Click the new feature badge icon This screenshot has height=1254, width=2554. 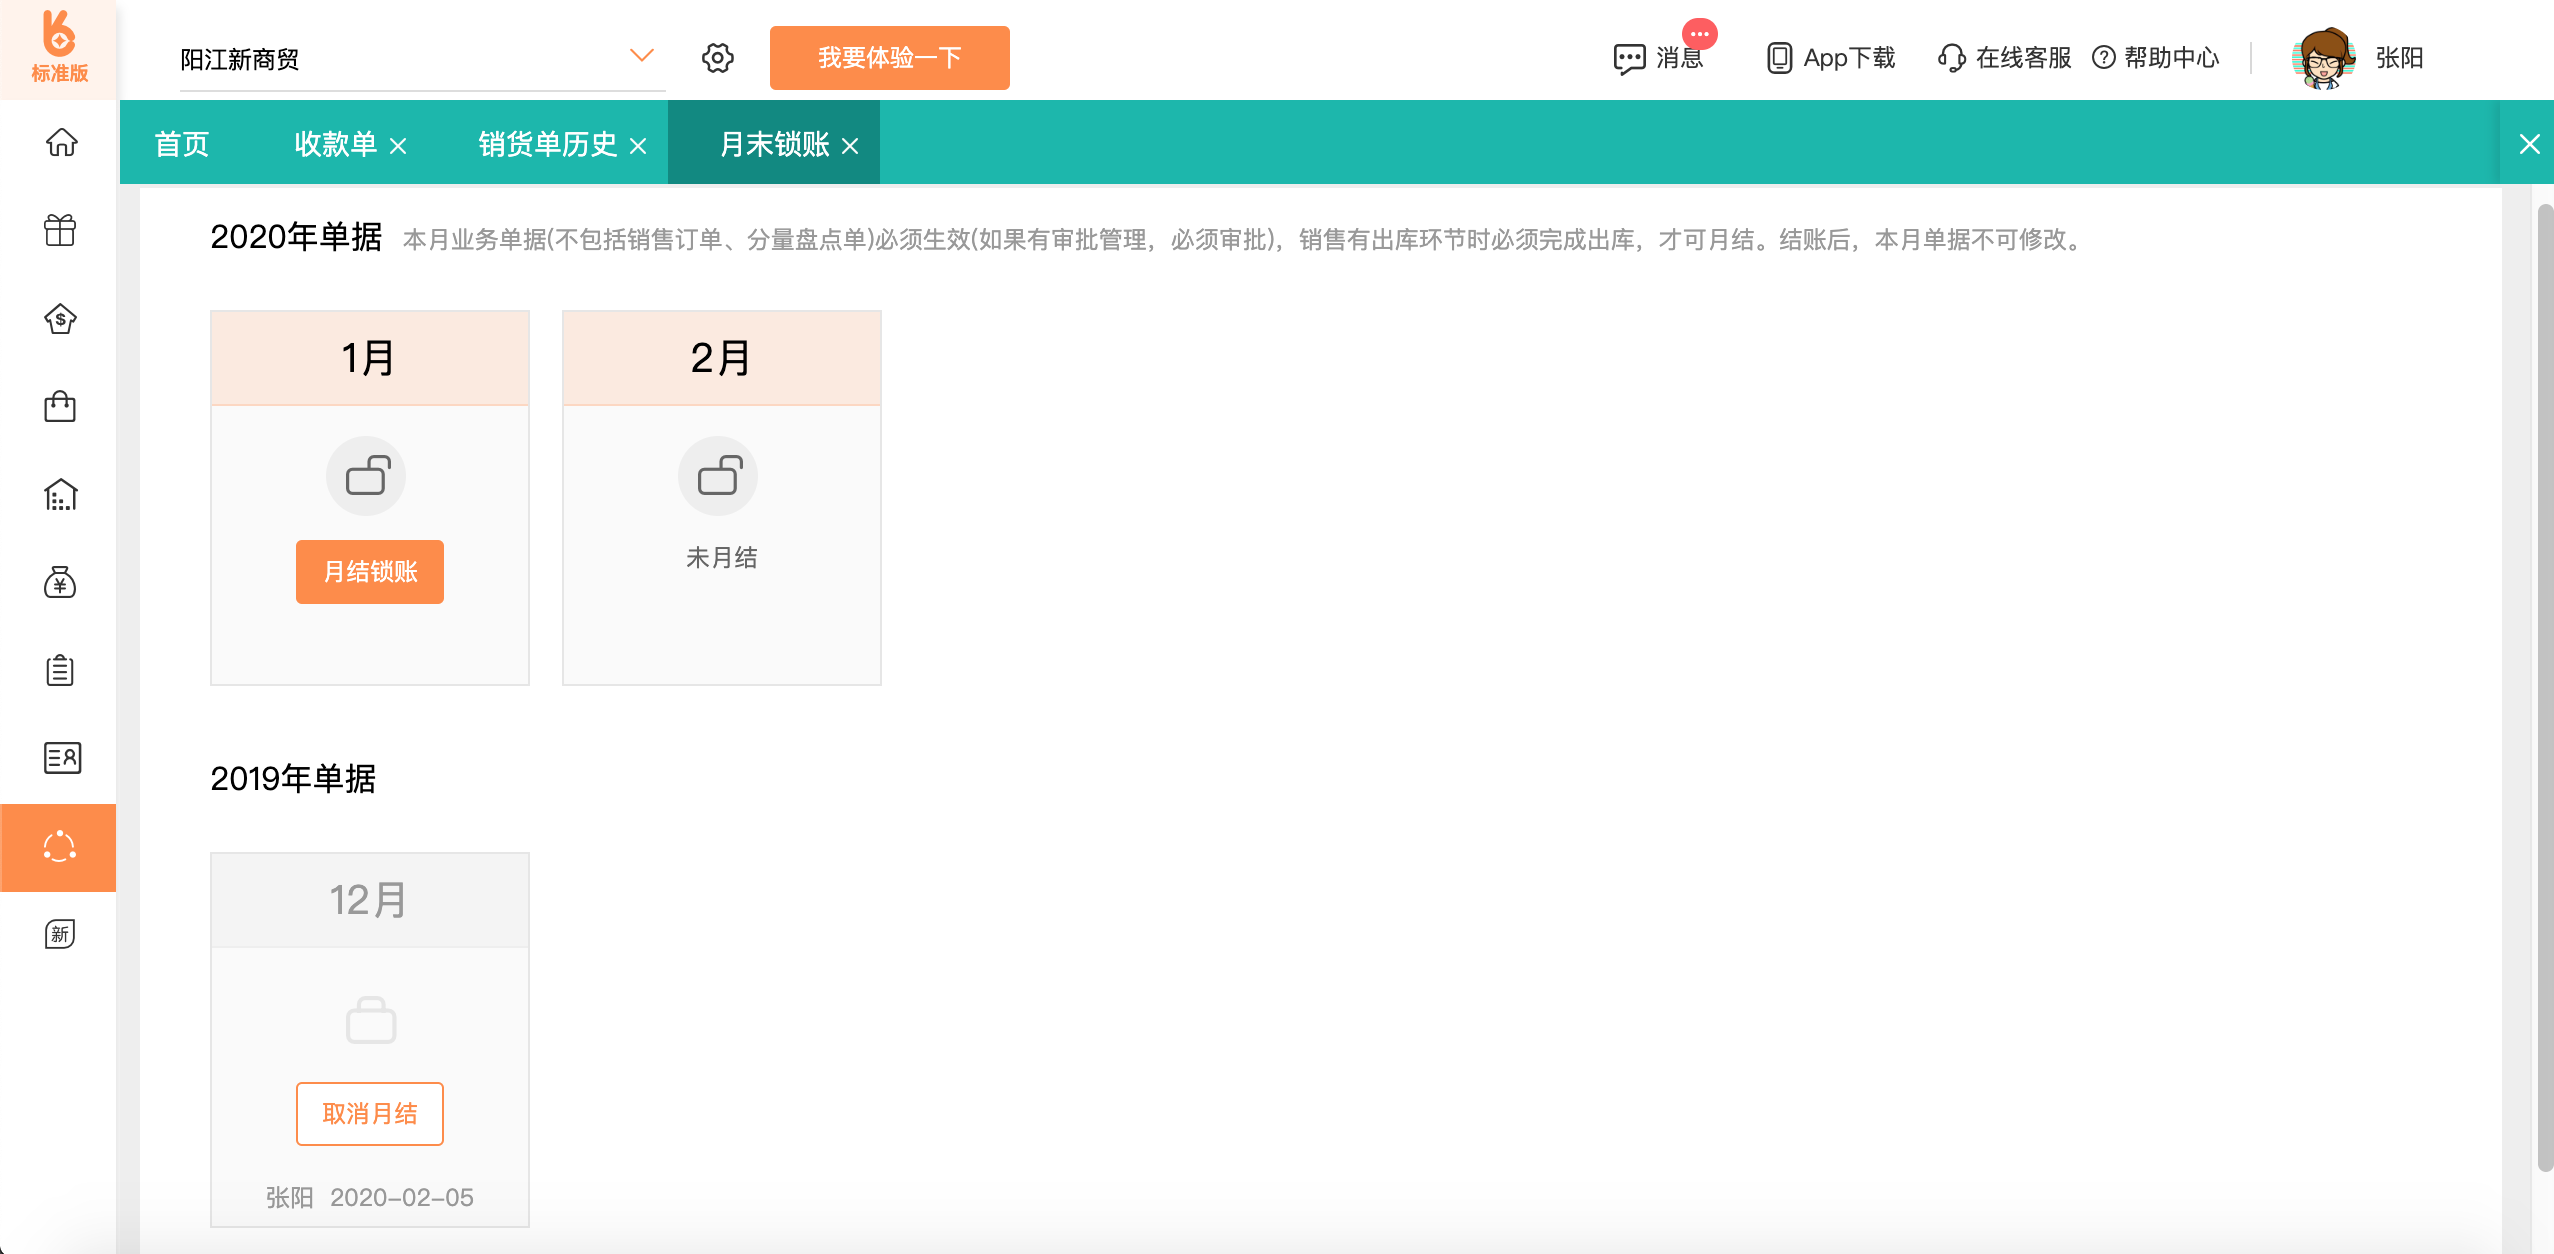tap(60, 935)
